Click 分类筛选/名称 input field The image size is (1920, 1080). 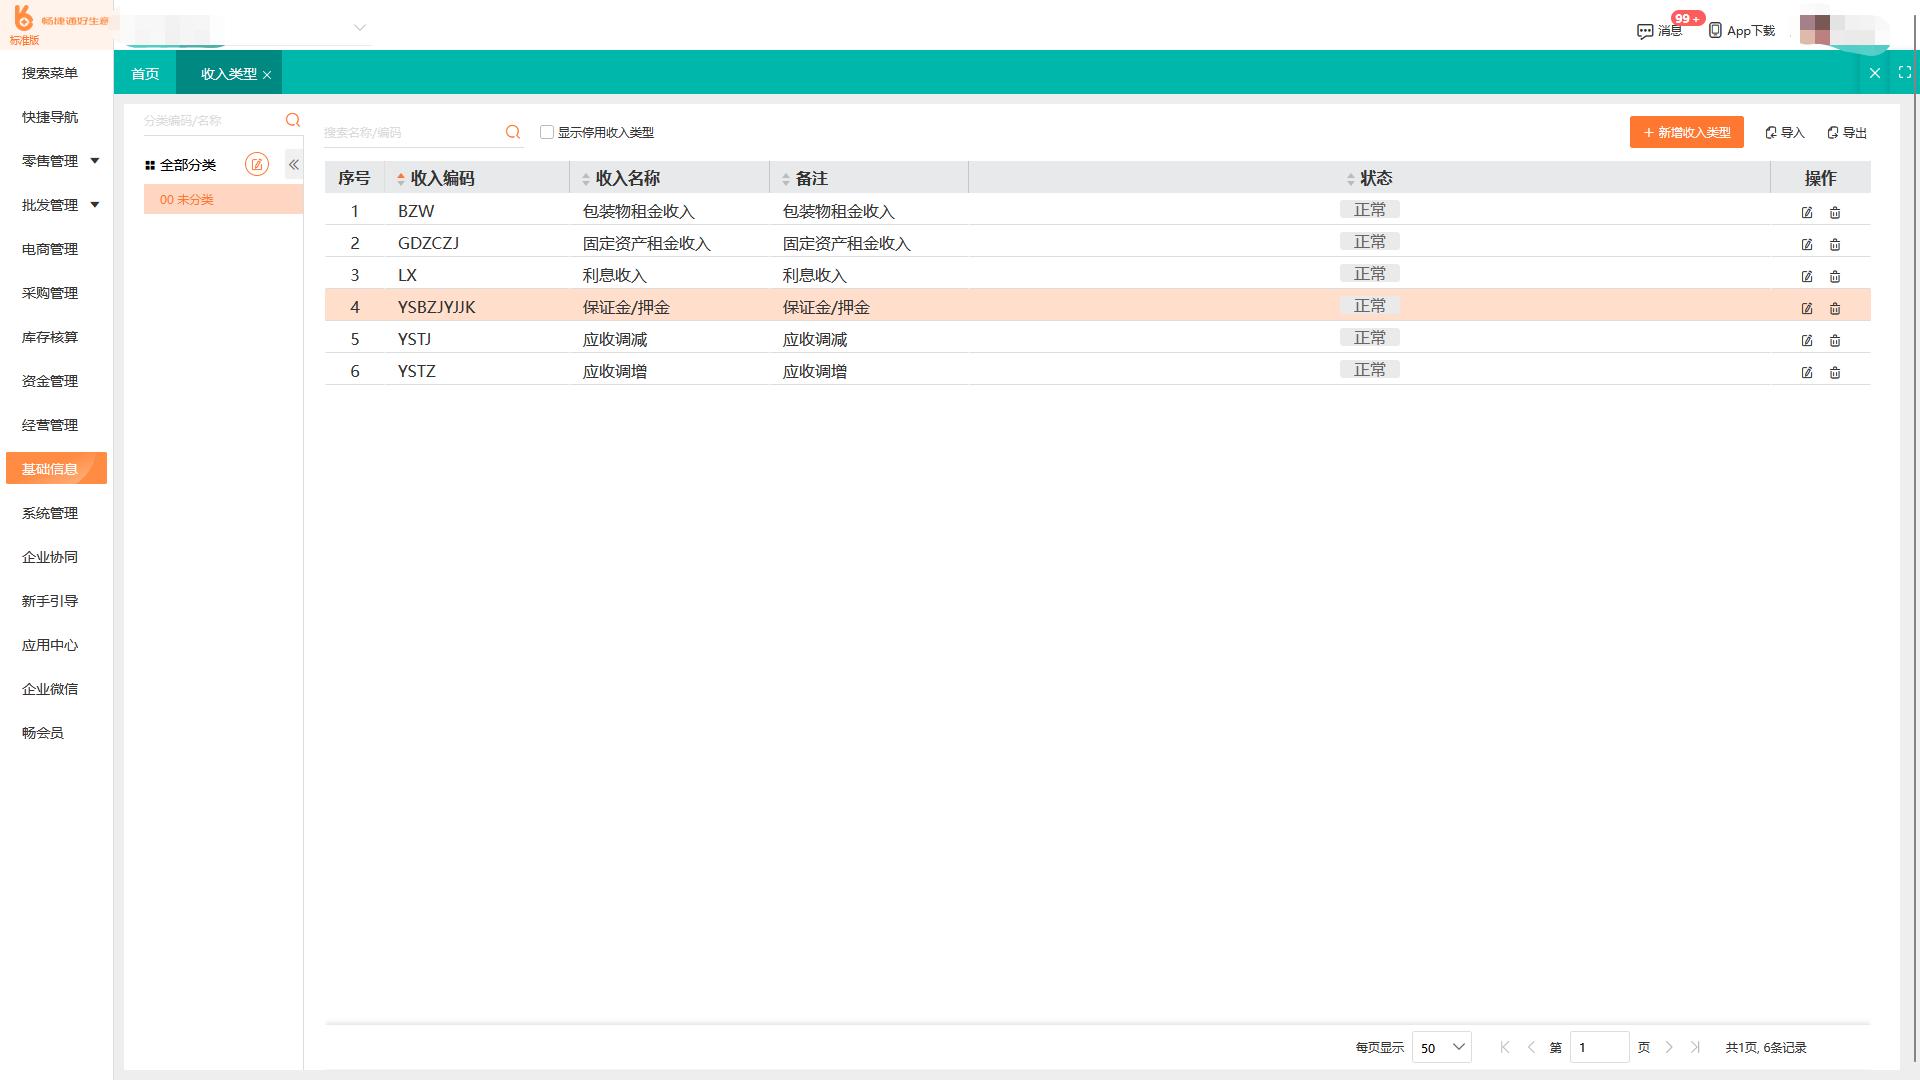211,120
